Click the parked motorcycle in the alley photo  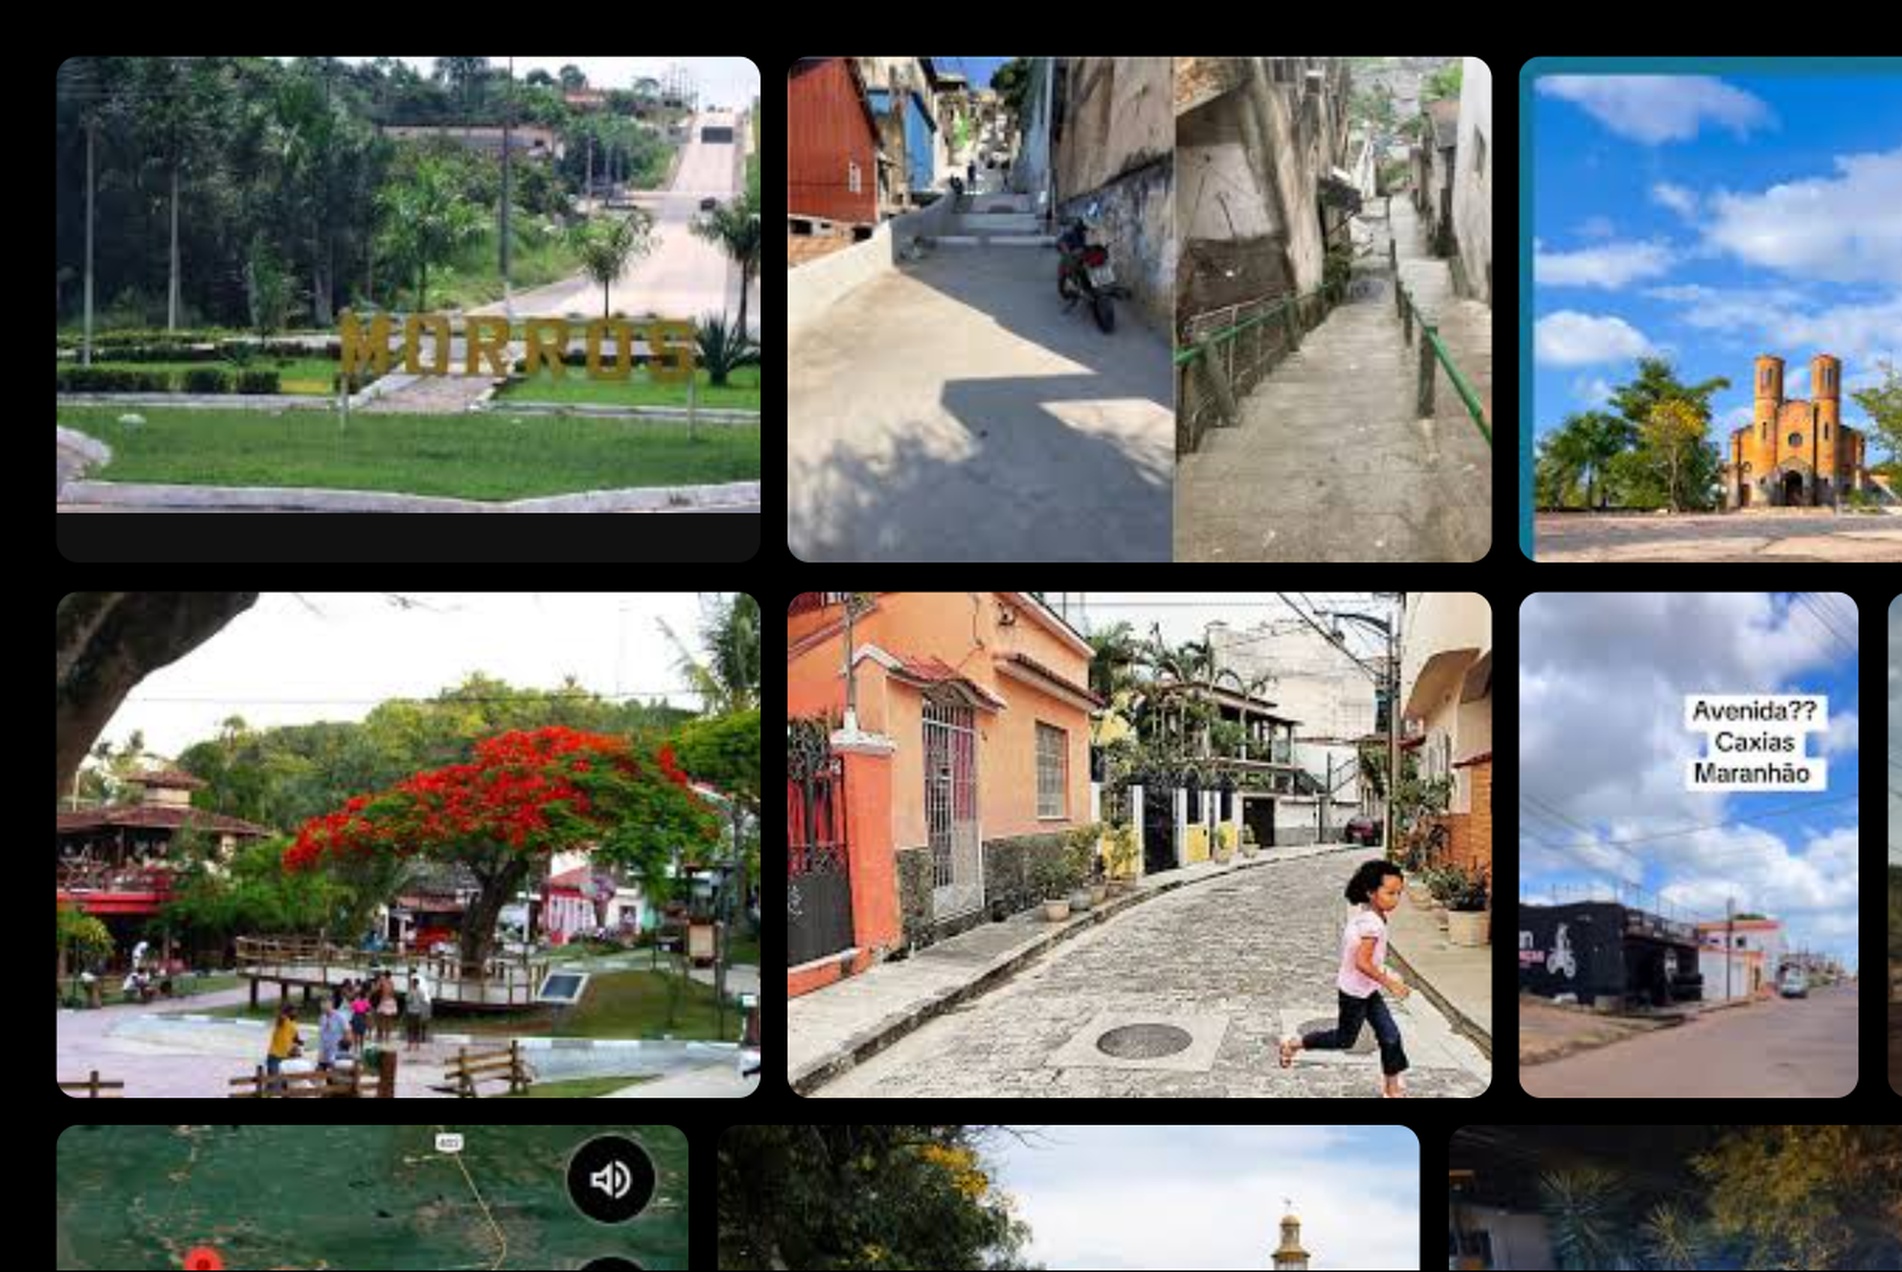tap(1087, 275)
